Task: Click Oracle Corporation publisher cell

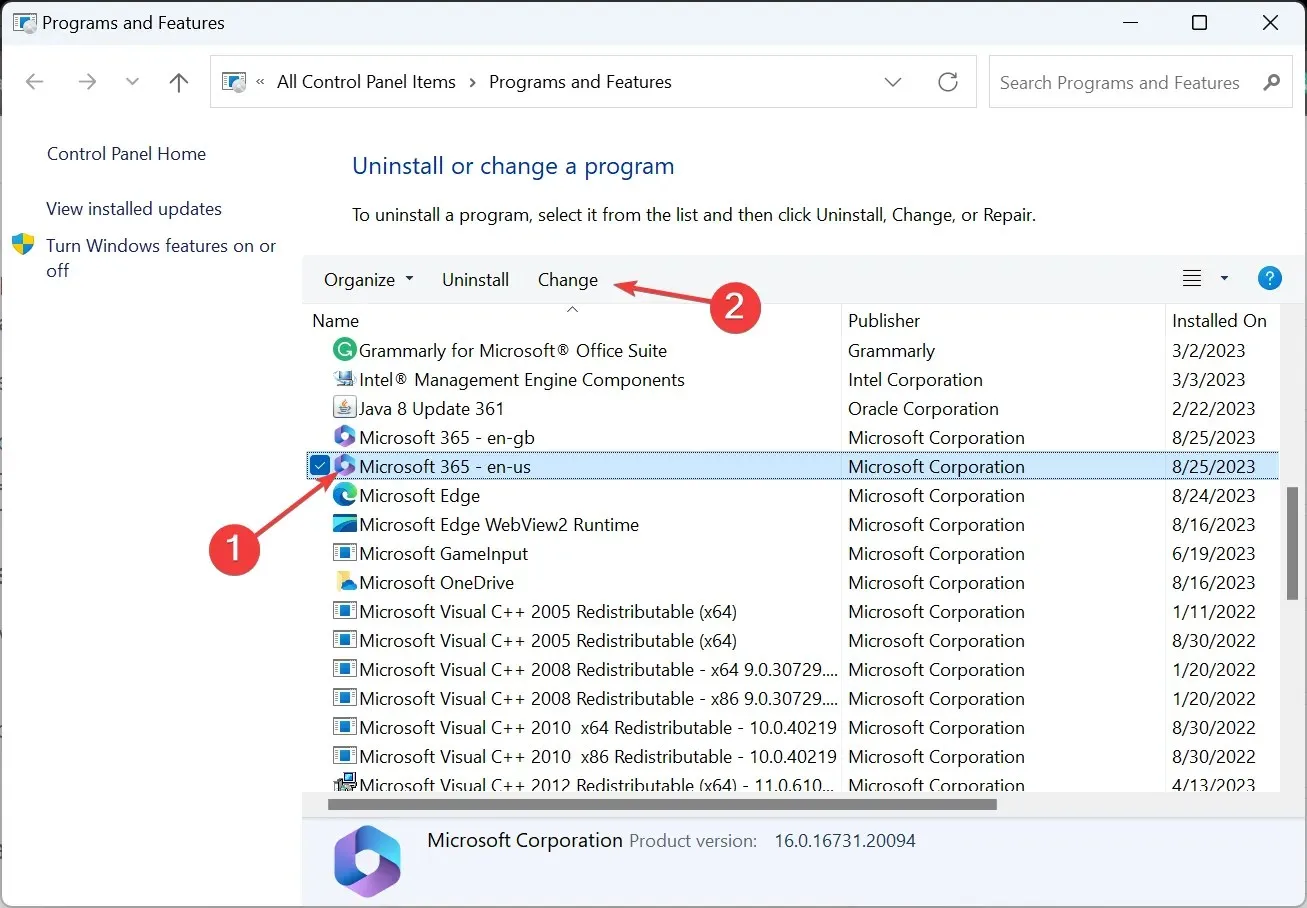Action: [923, 408]
